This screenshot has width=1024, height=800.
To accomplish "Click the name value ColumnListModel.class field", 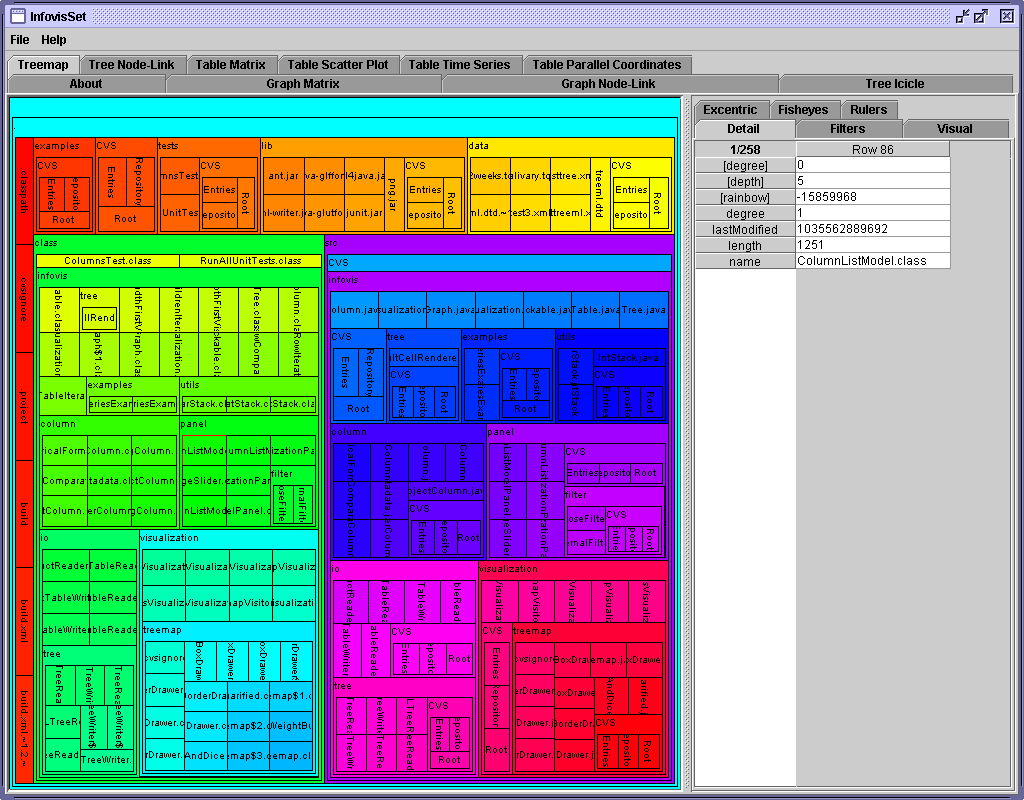I will pyautogui.click(x=872, y=261).
